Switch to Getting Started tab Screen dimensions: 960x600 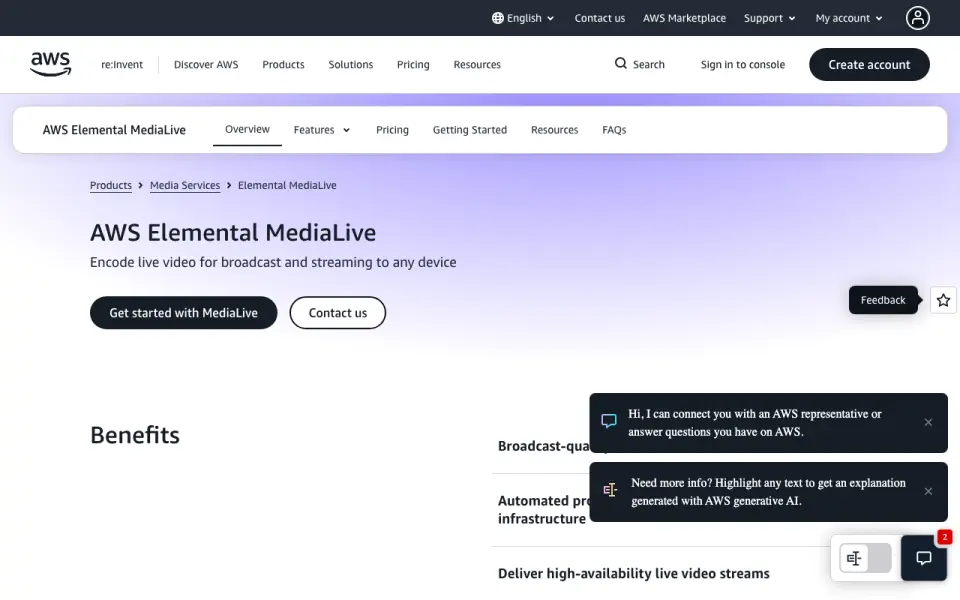(x=470, y=130)
